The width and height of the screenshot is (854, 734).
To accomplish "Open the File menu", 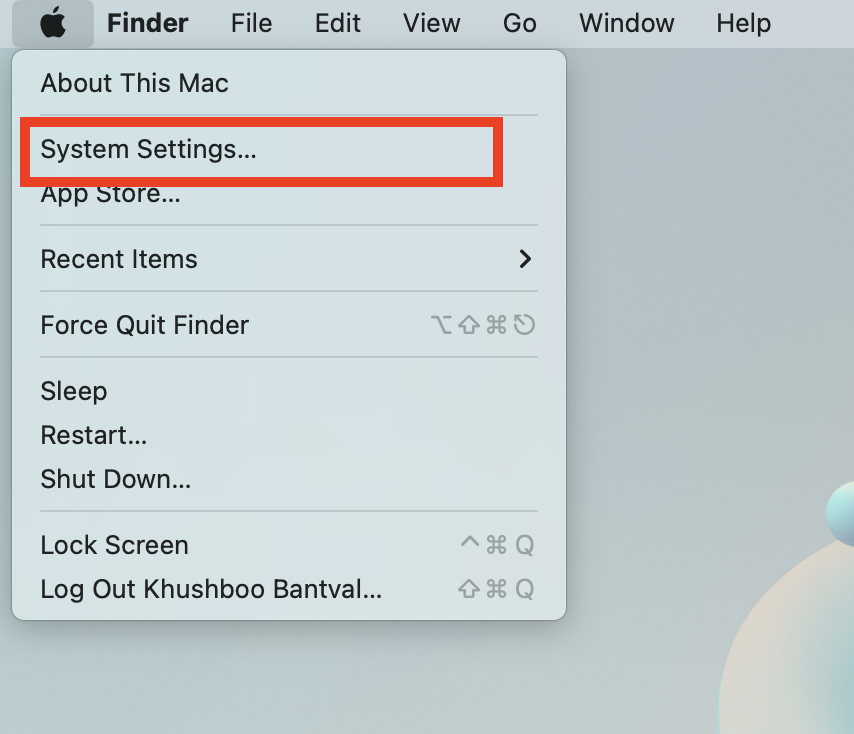I will point(251,23).
